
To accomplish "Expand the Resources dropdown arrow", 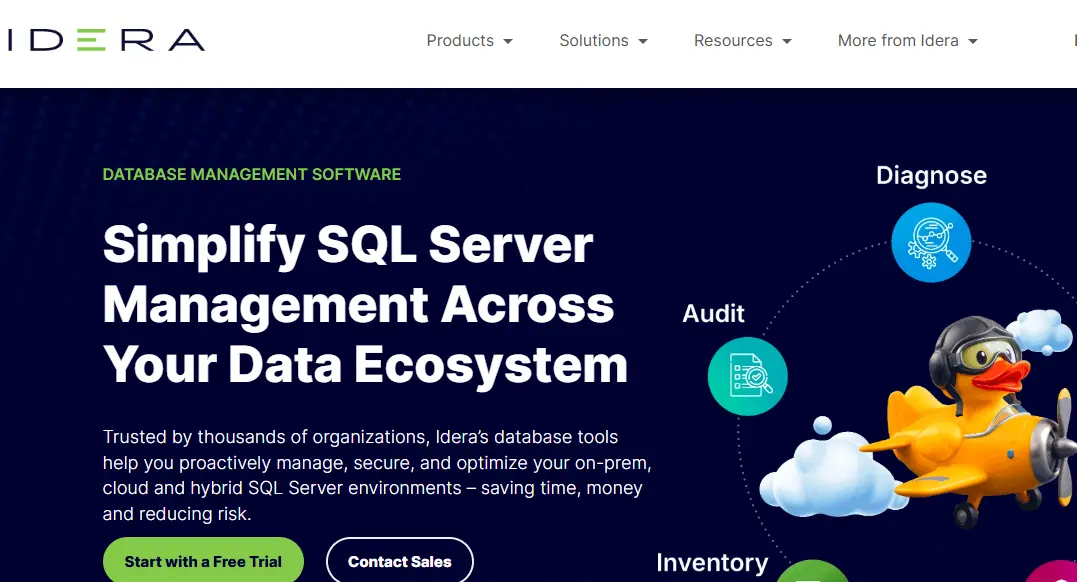I will click(787, 41).
